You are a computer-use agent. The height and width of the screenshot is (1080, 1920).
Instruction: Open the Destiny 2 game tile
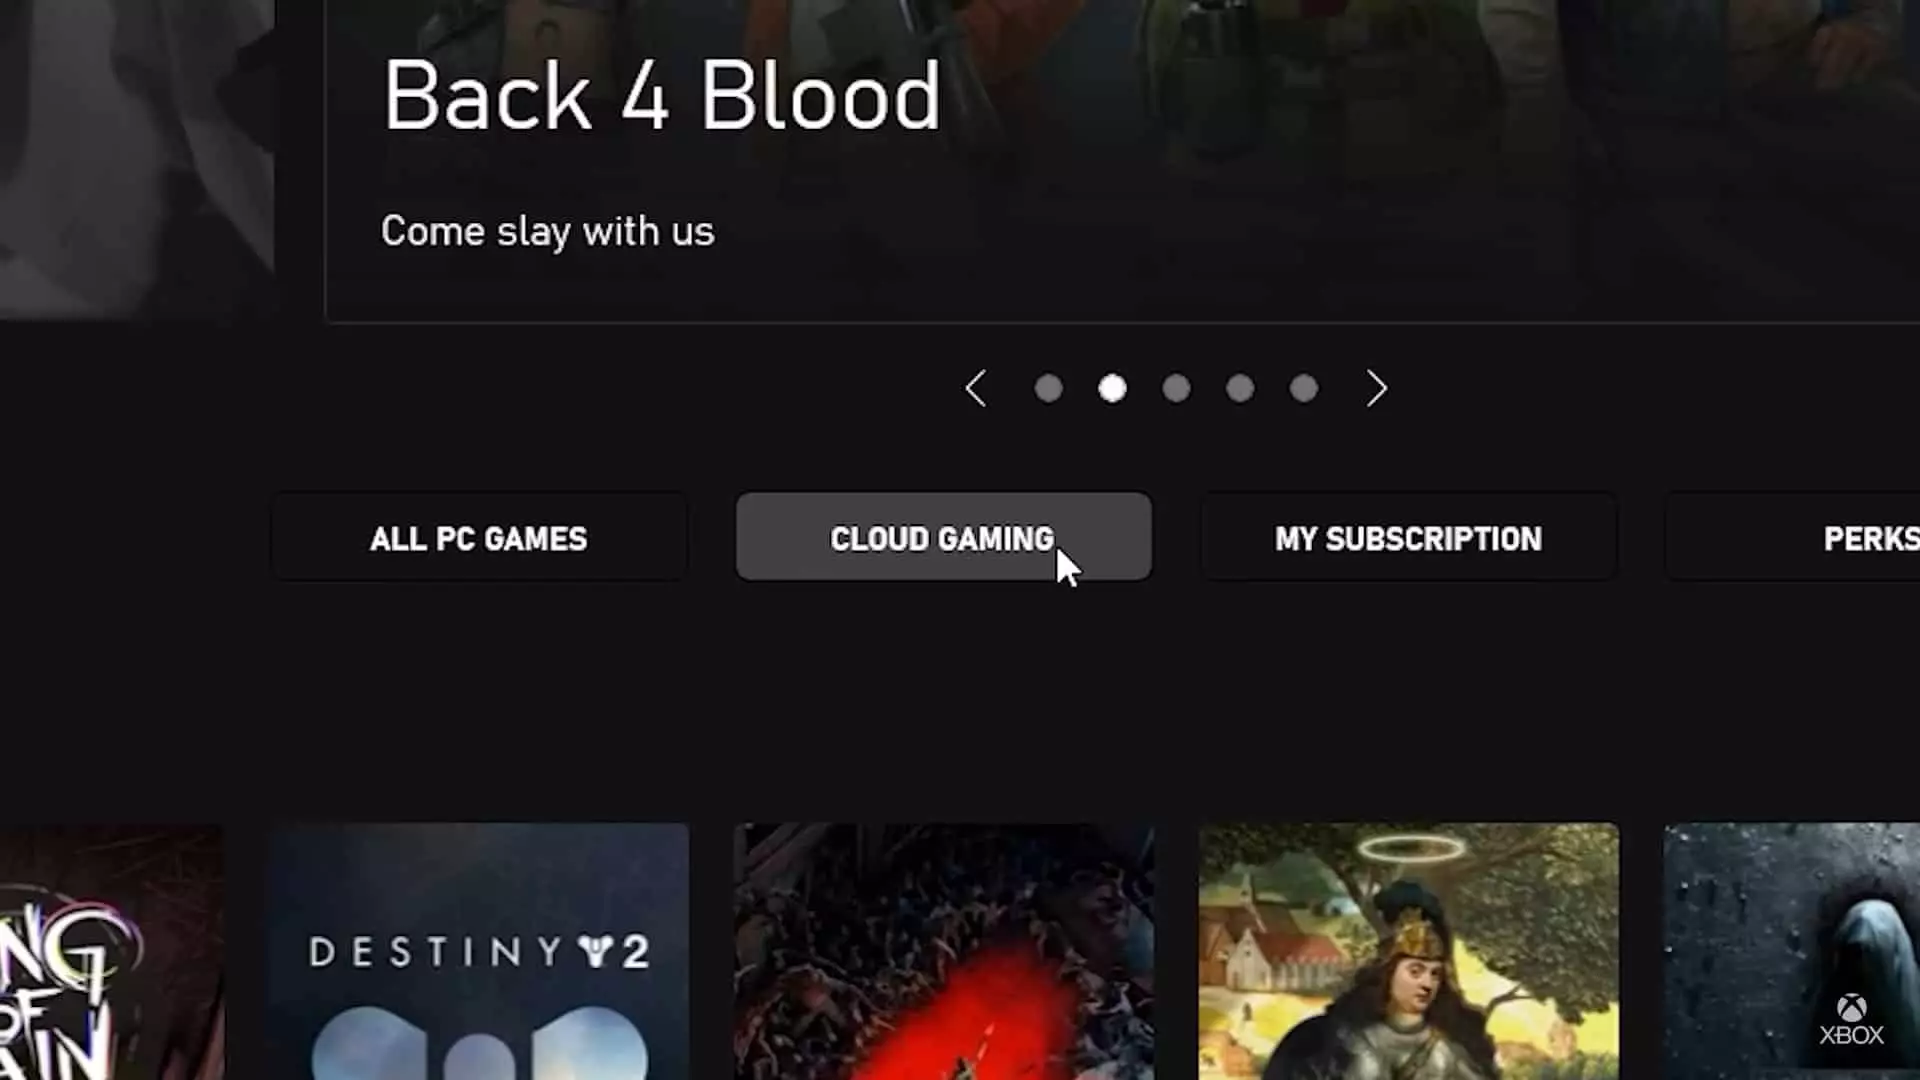[477, 949]
